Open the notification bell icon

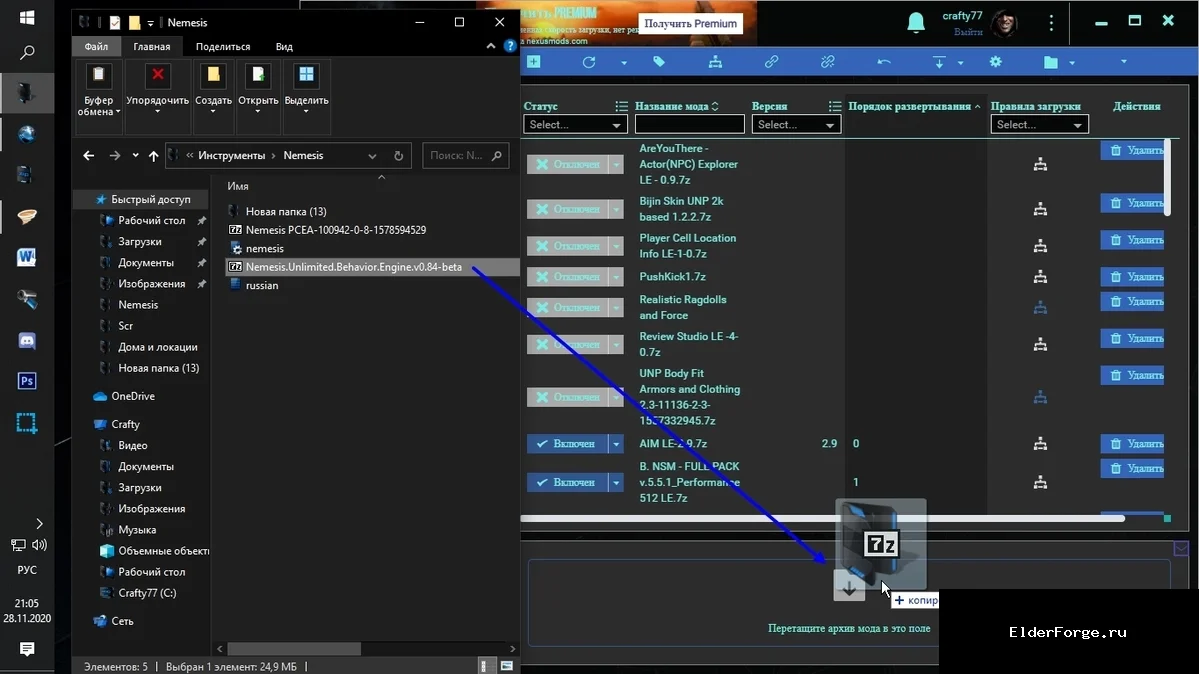tap(916, 22)
